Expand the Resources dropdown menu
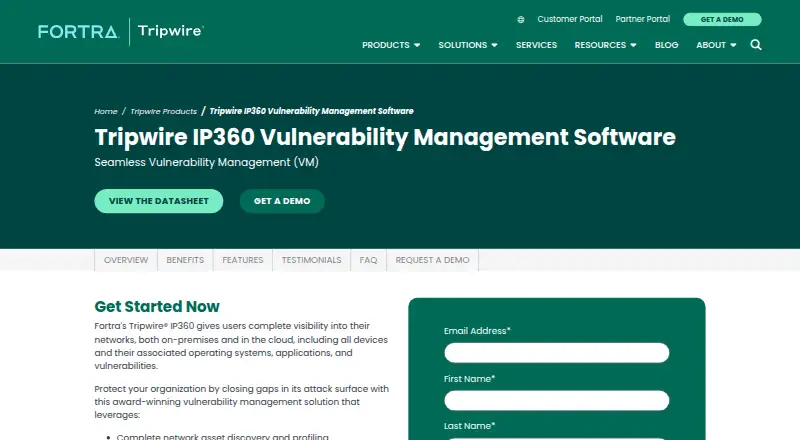 coord(605,45)
